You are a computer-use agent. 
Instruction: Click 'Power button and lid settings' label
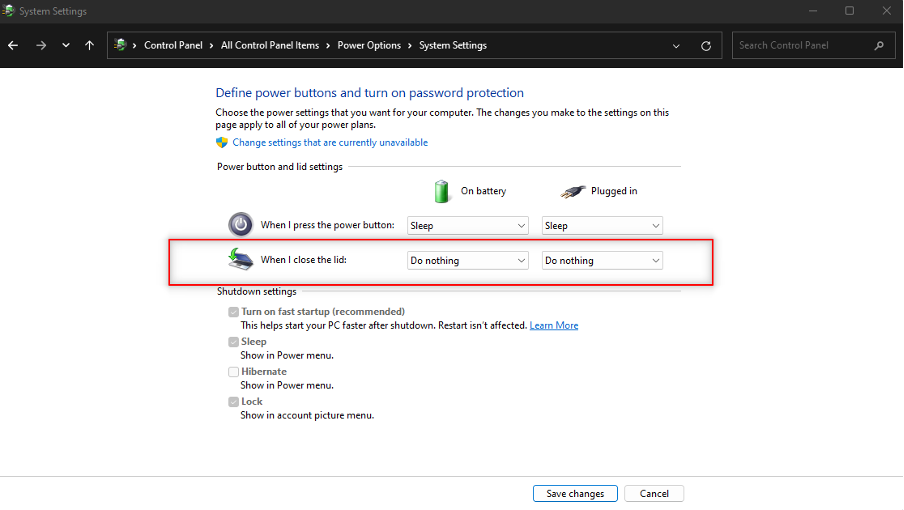(280, 167)
